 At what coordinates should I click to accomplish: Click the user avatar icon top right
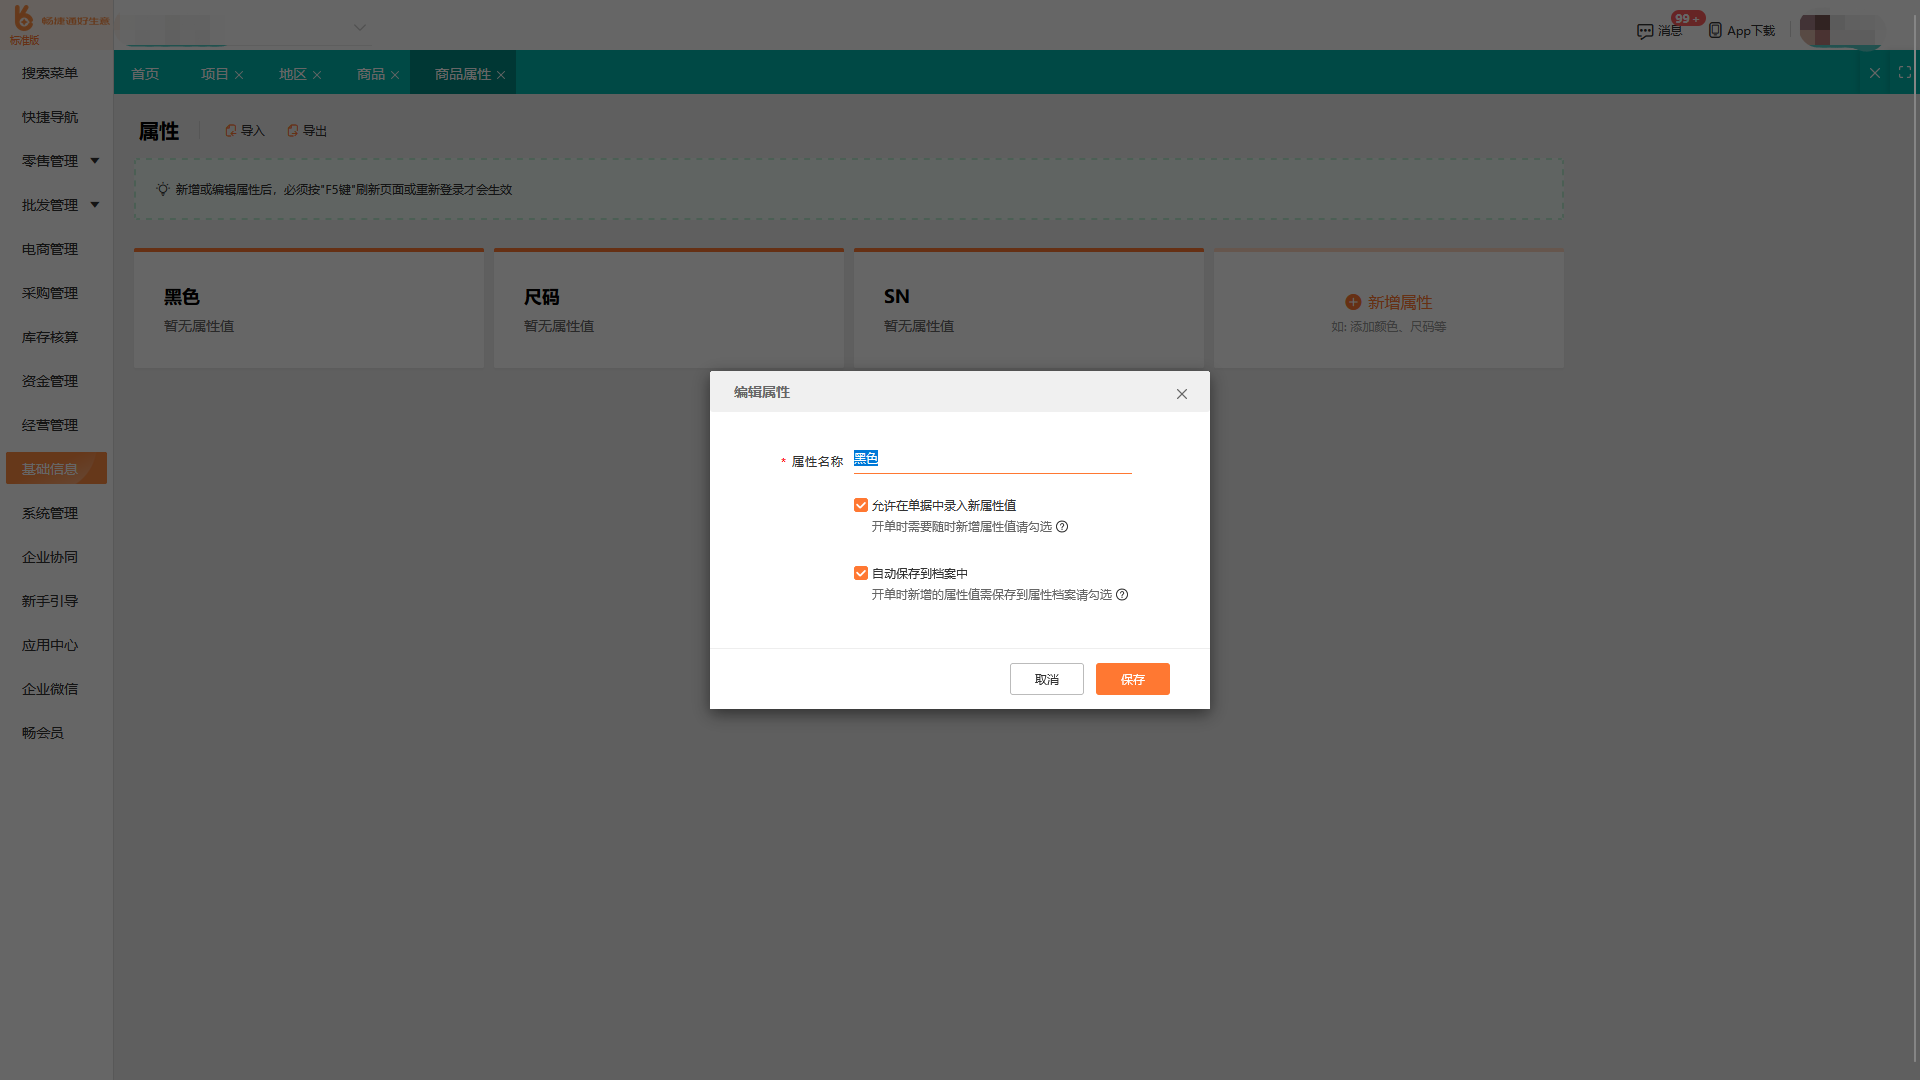point(1817,29)
